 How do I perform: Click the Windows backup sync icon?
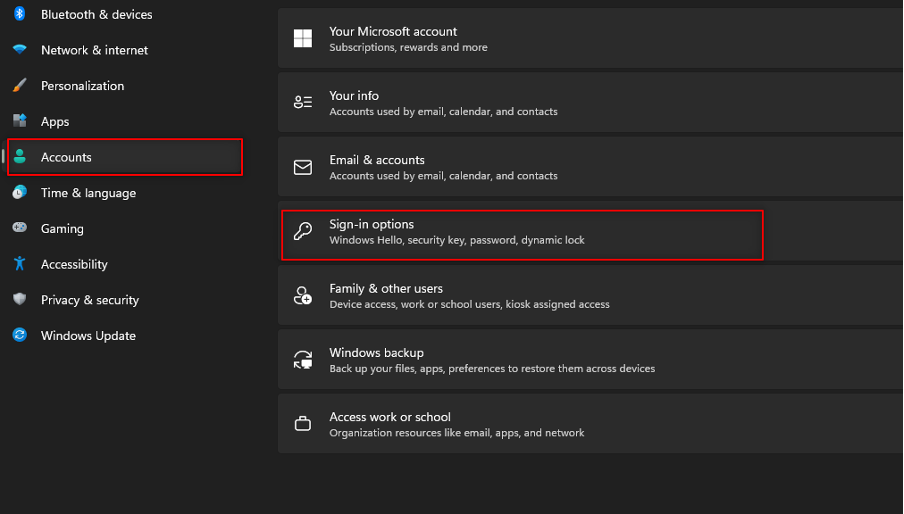[x=303, y=360]
